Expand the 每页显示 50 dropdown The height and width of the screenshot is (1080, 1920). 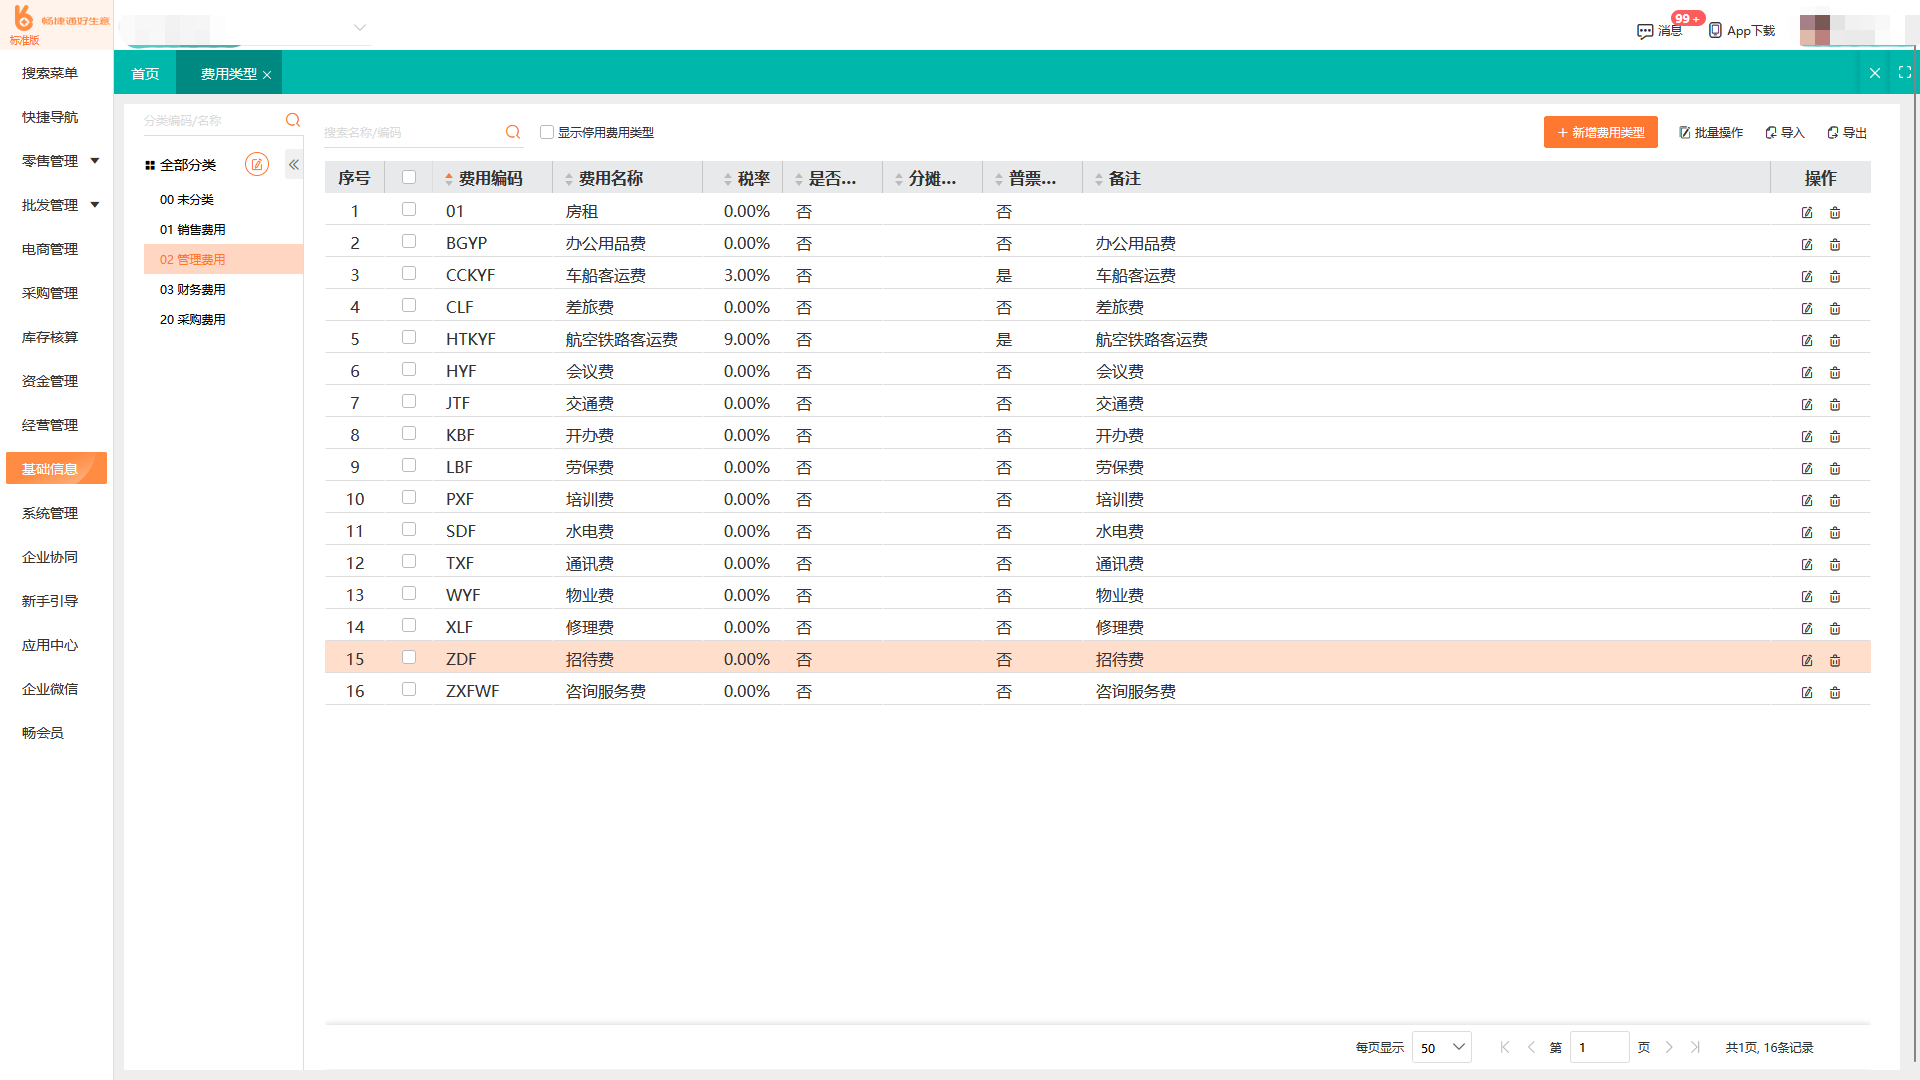1439,1047
